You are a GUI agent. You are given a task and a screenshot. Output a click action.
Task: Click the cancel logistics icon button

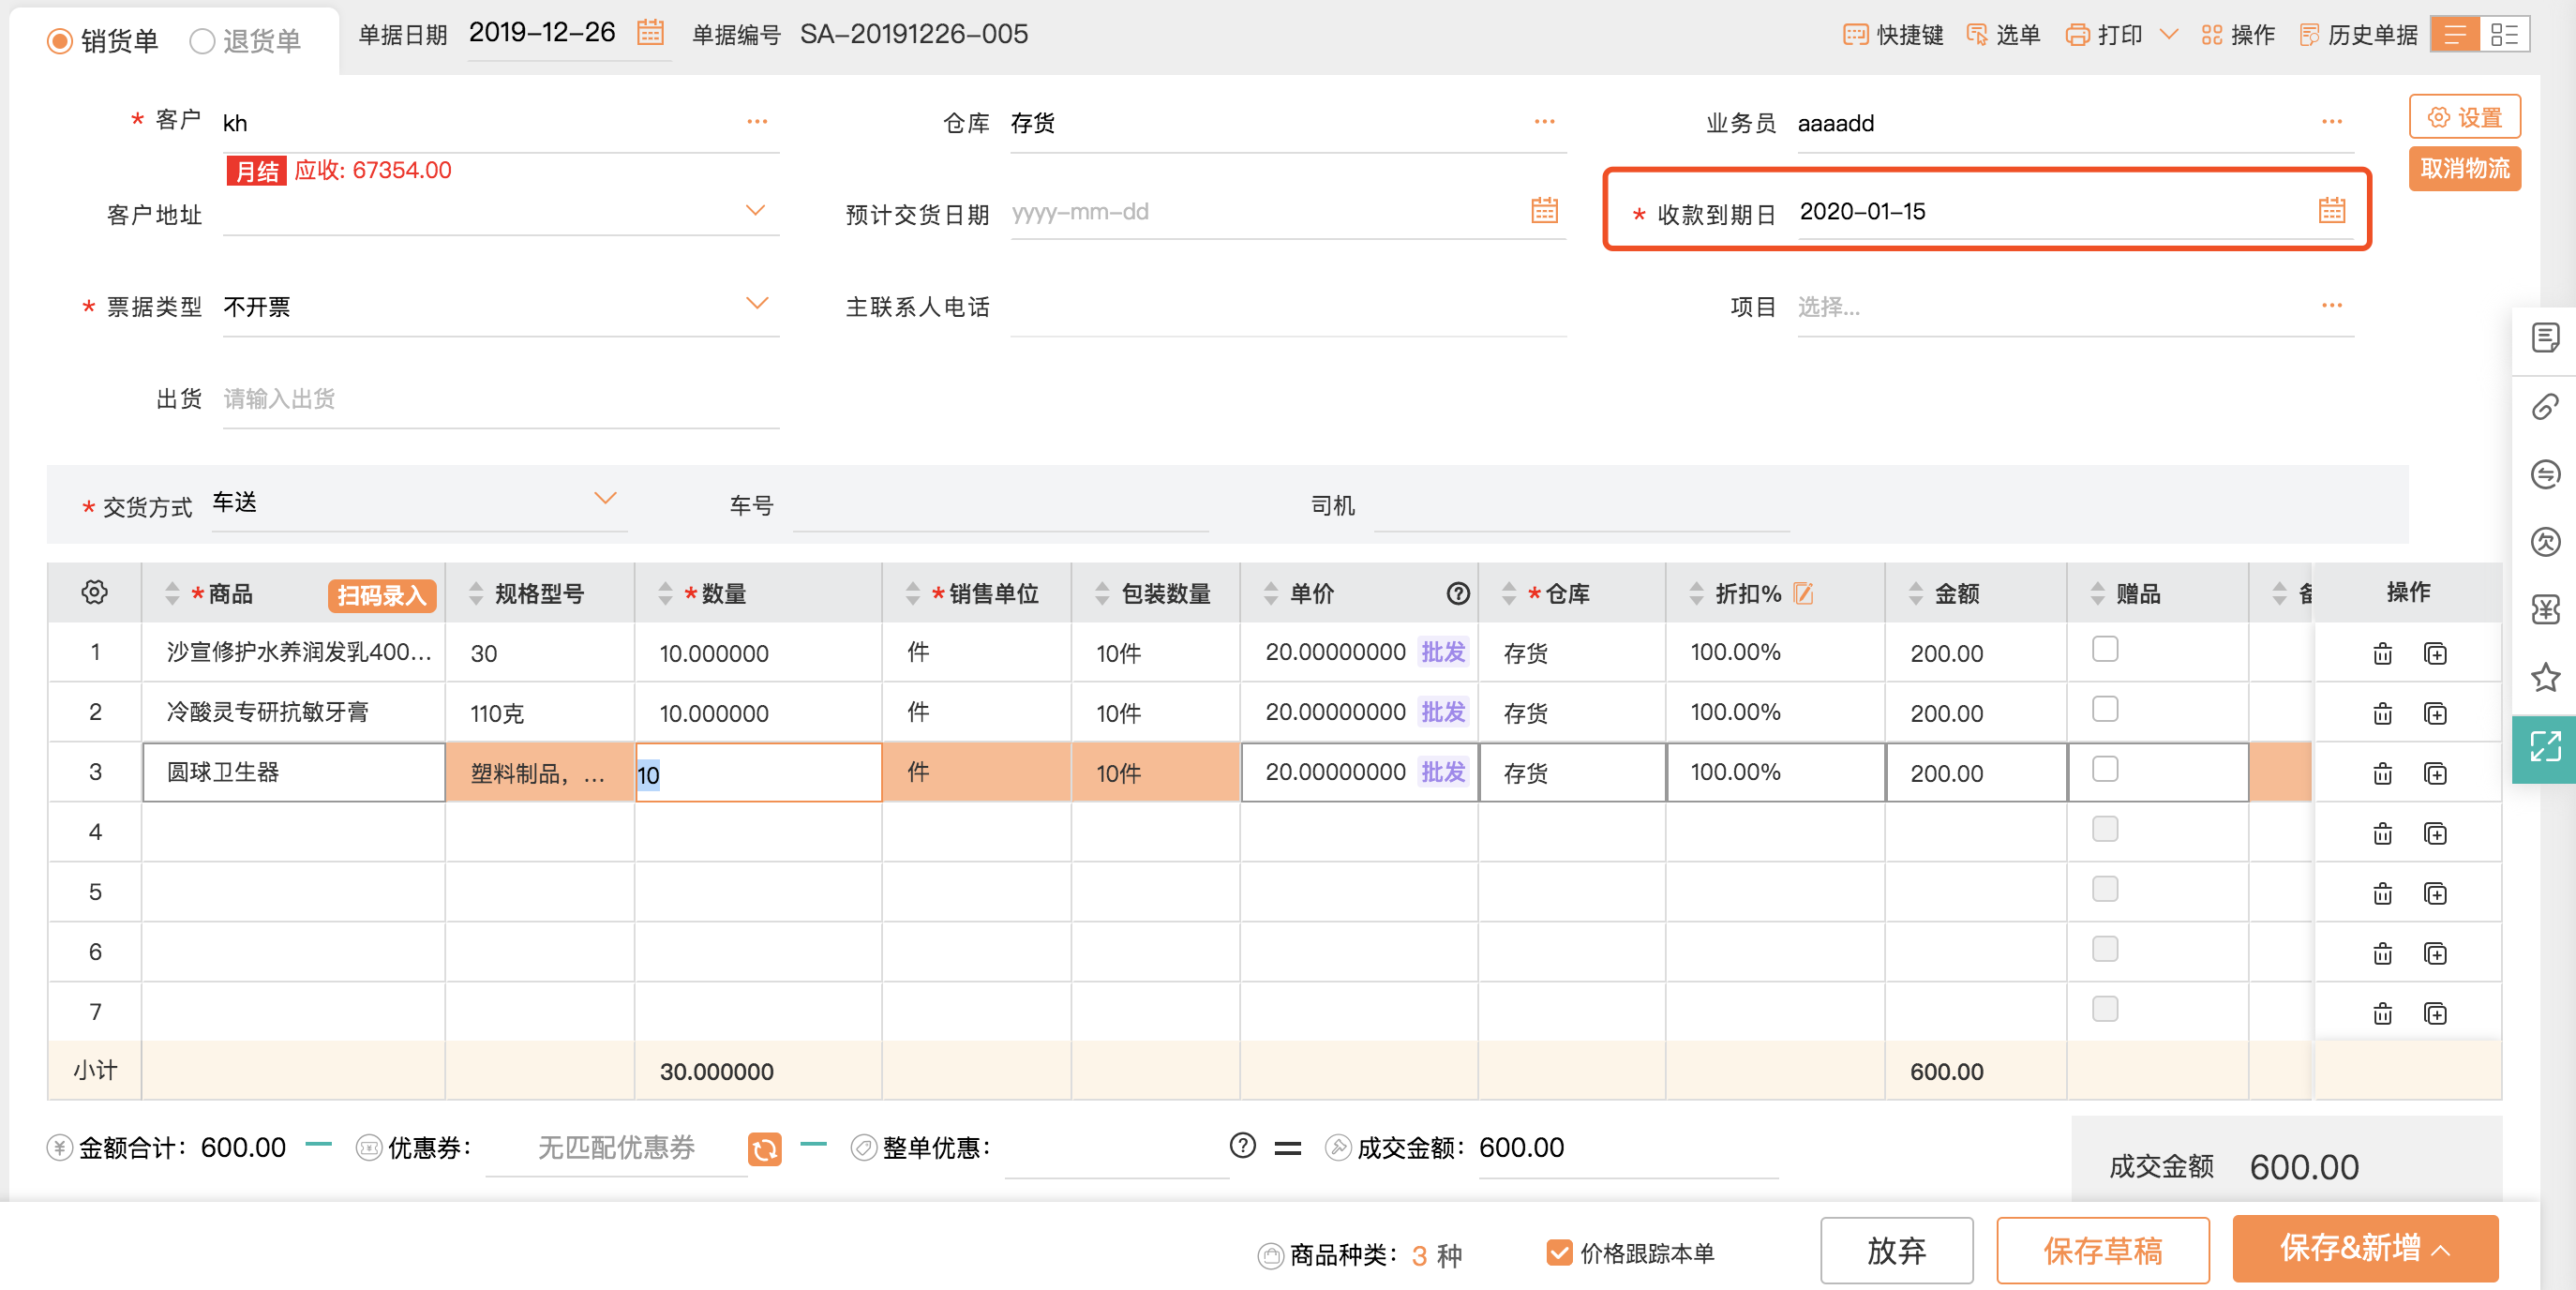coord(2463,170)
